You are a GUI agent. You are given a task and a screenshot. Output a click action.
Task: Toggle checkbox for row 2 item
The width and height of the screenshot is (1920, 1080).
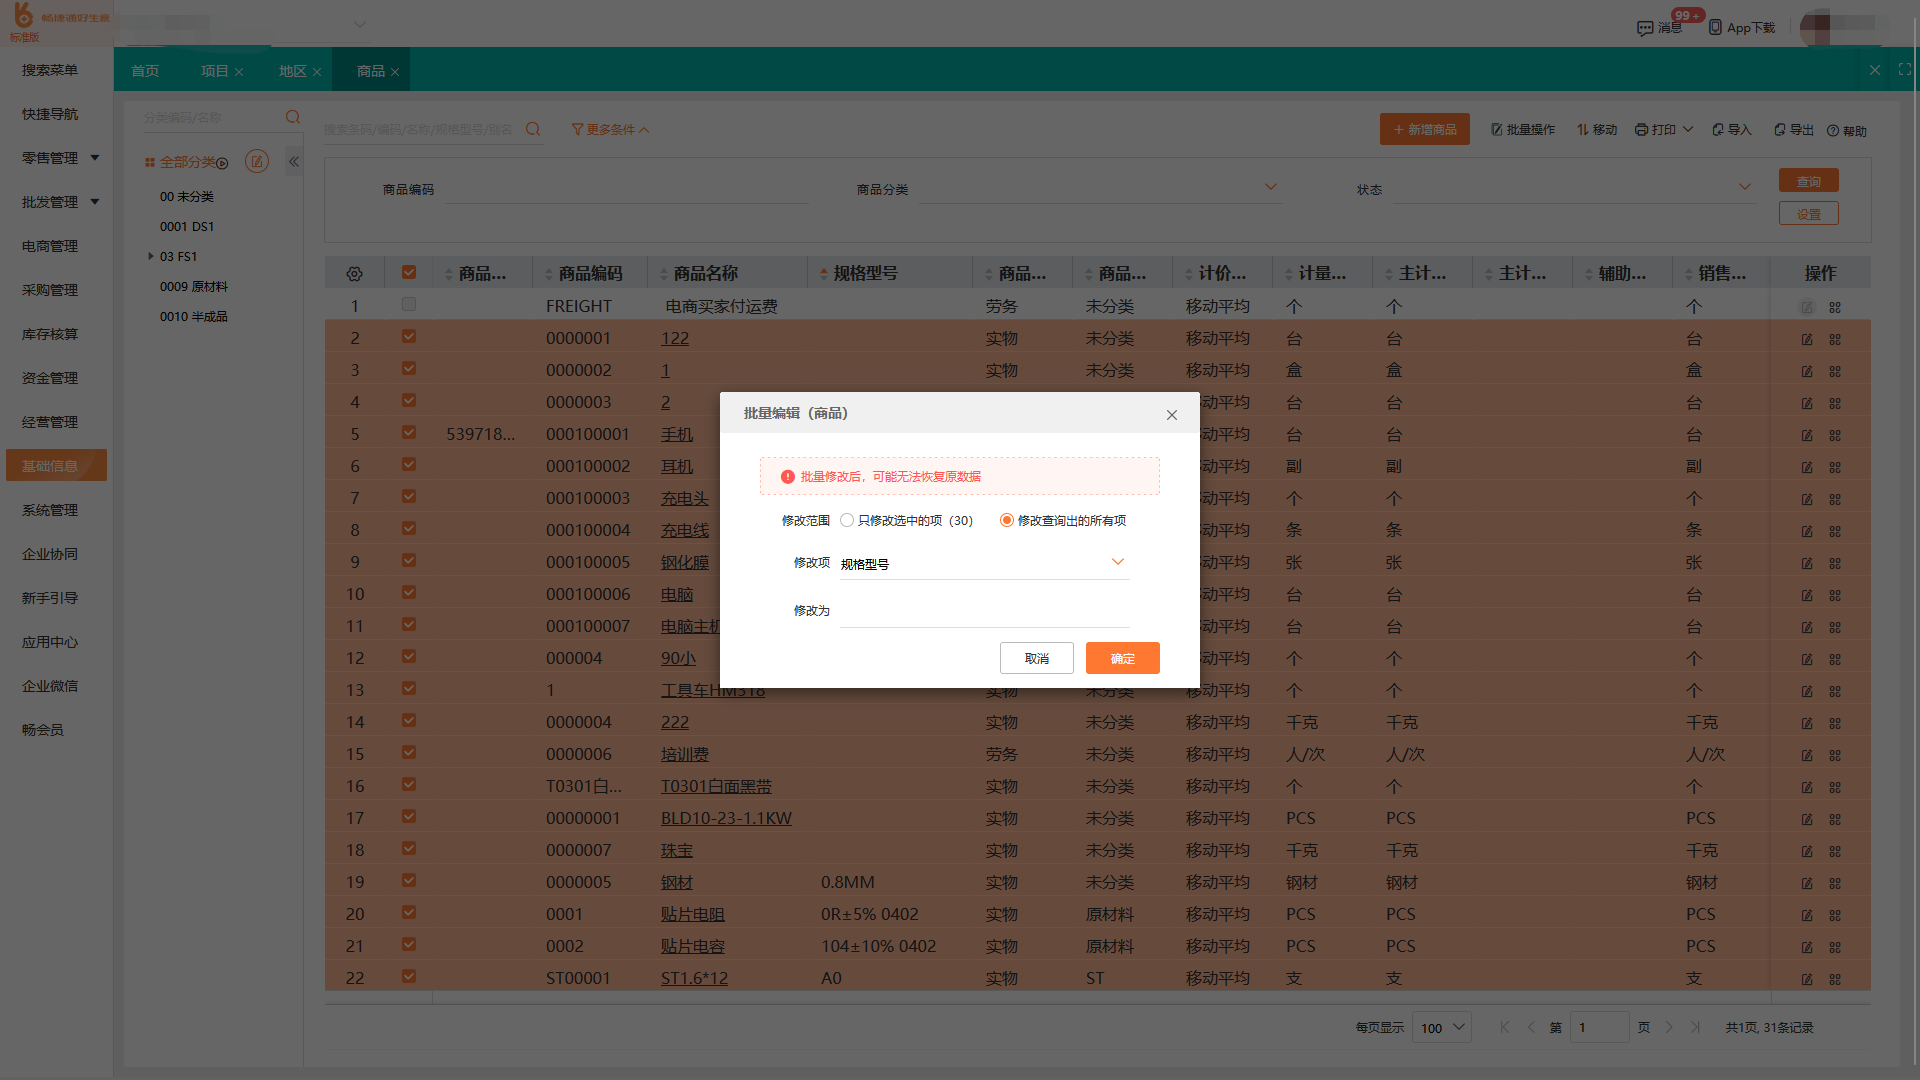[409, 336]
